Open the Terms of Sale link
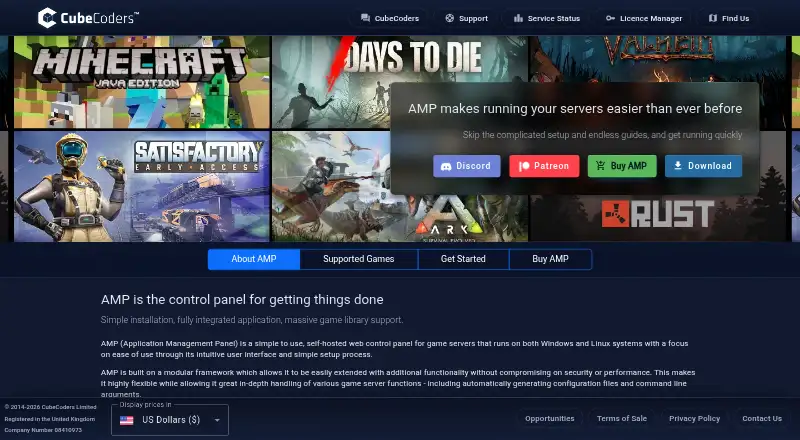 (x=621, y=419)
